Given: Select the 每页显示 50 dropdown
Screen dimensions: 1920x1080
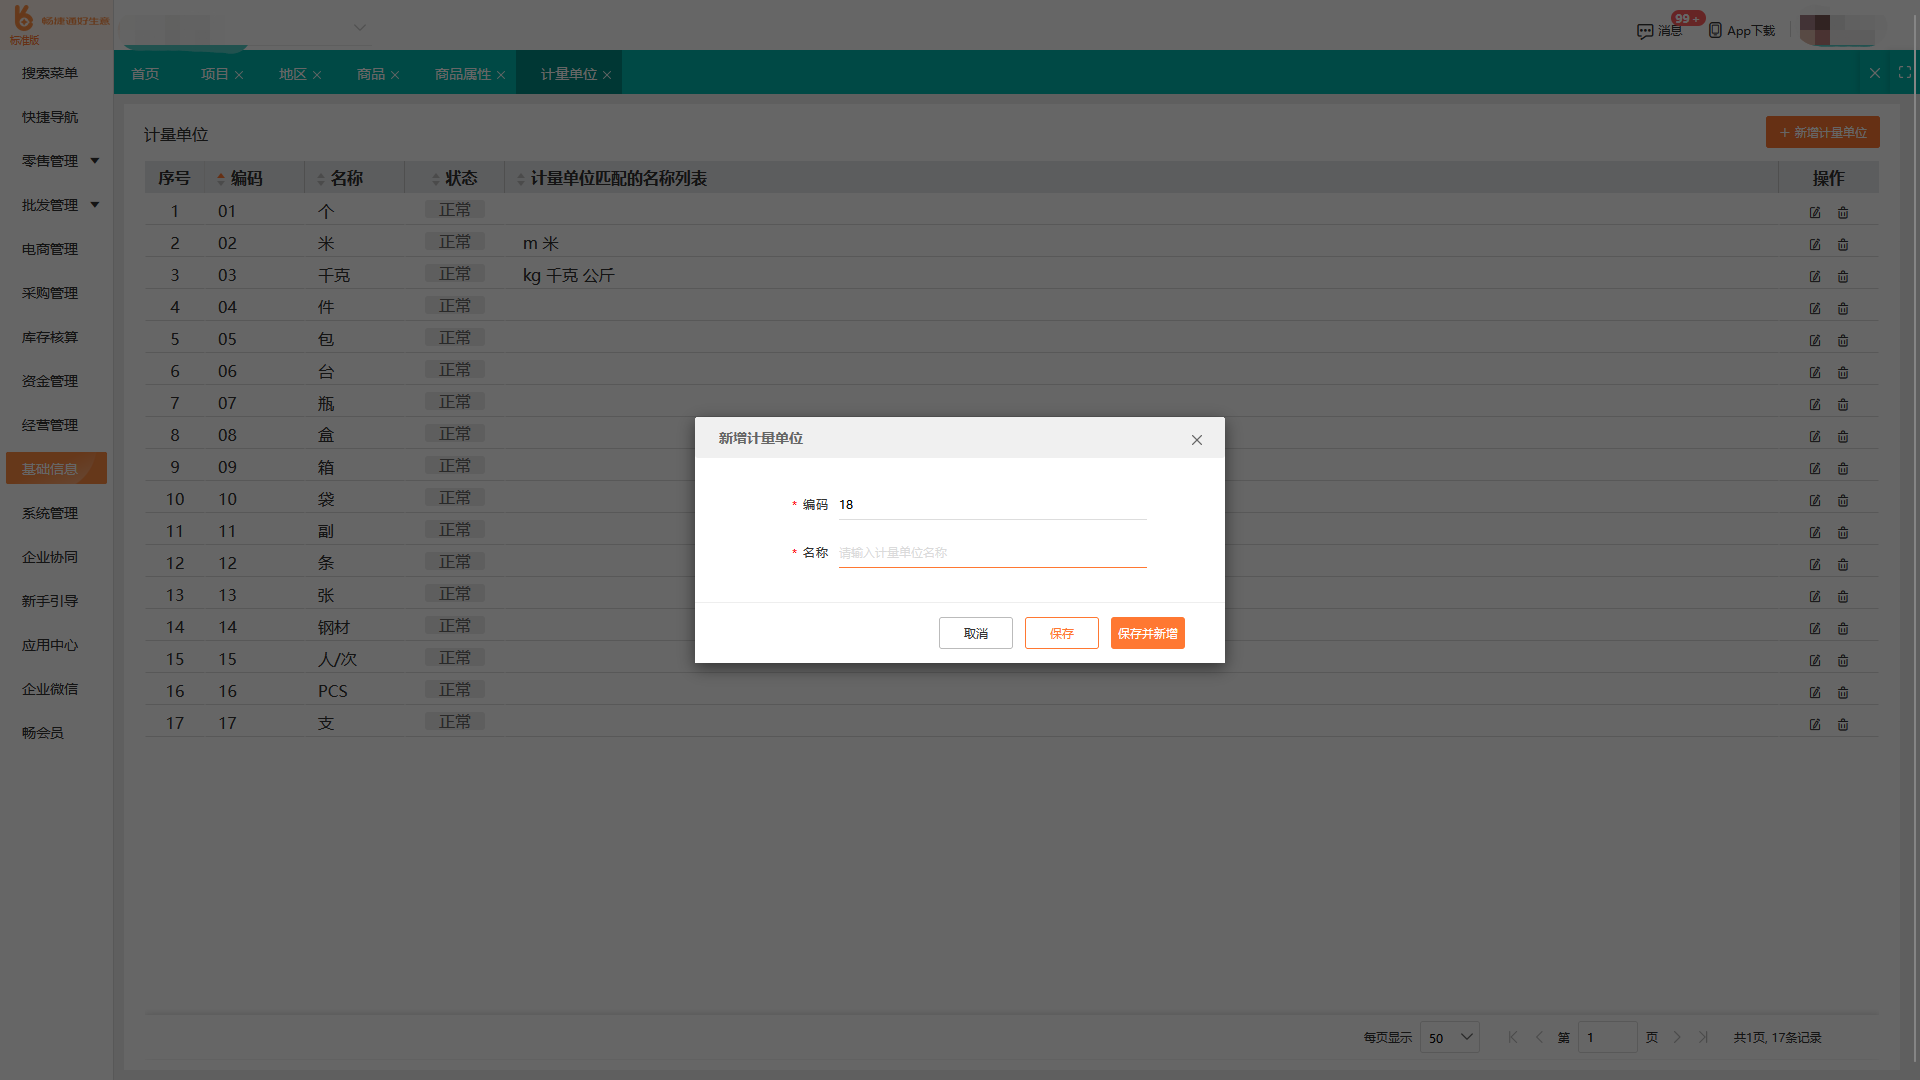Looking at the screenshot, I should (x=1449, y=1038).
